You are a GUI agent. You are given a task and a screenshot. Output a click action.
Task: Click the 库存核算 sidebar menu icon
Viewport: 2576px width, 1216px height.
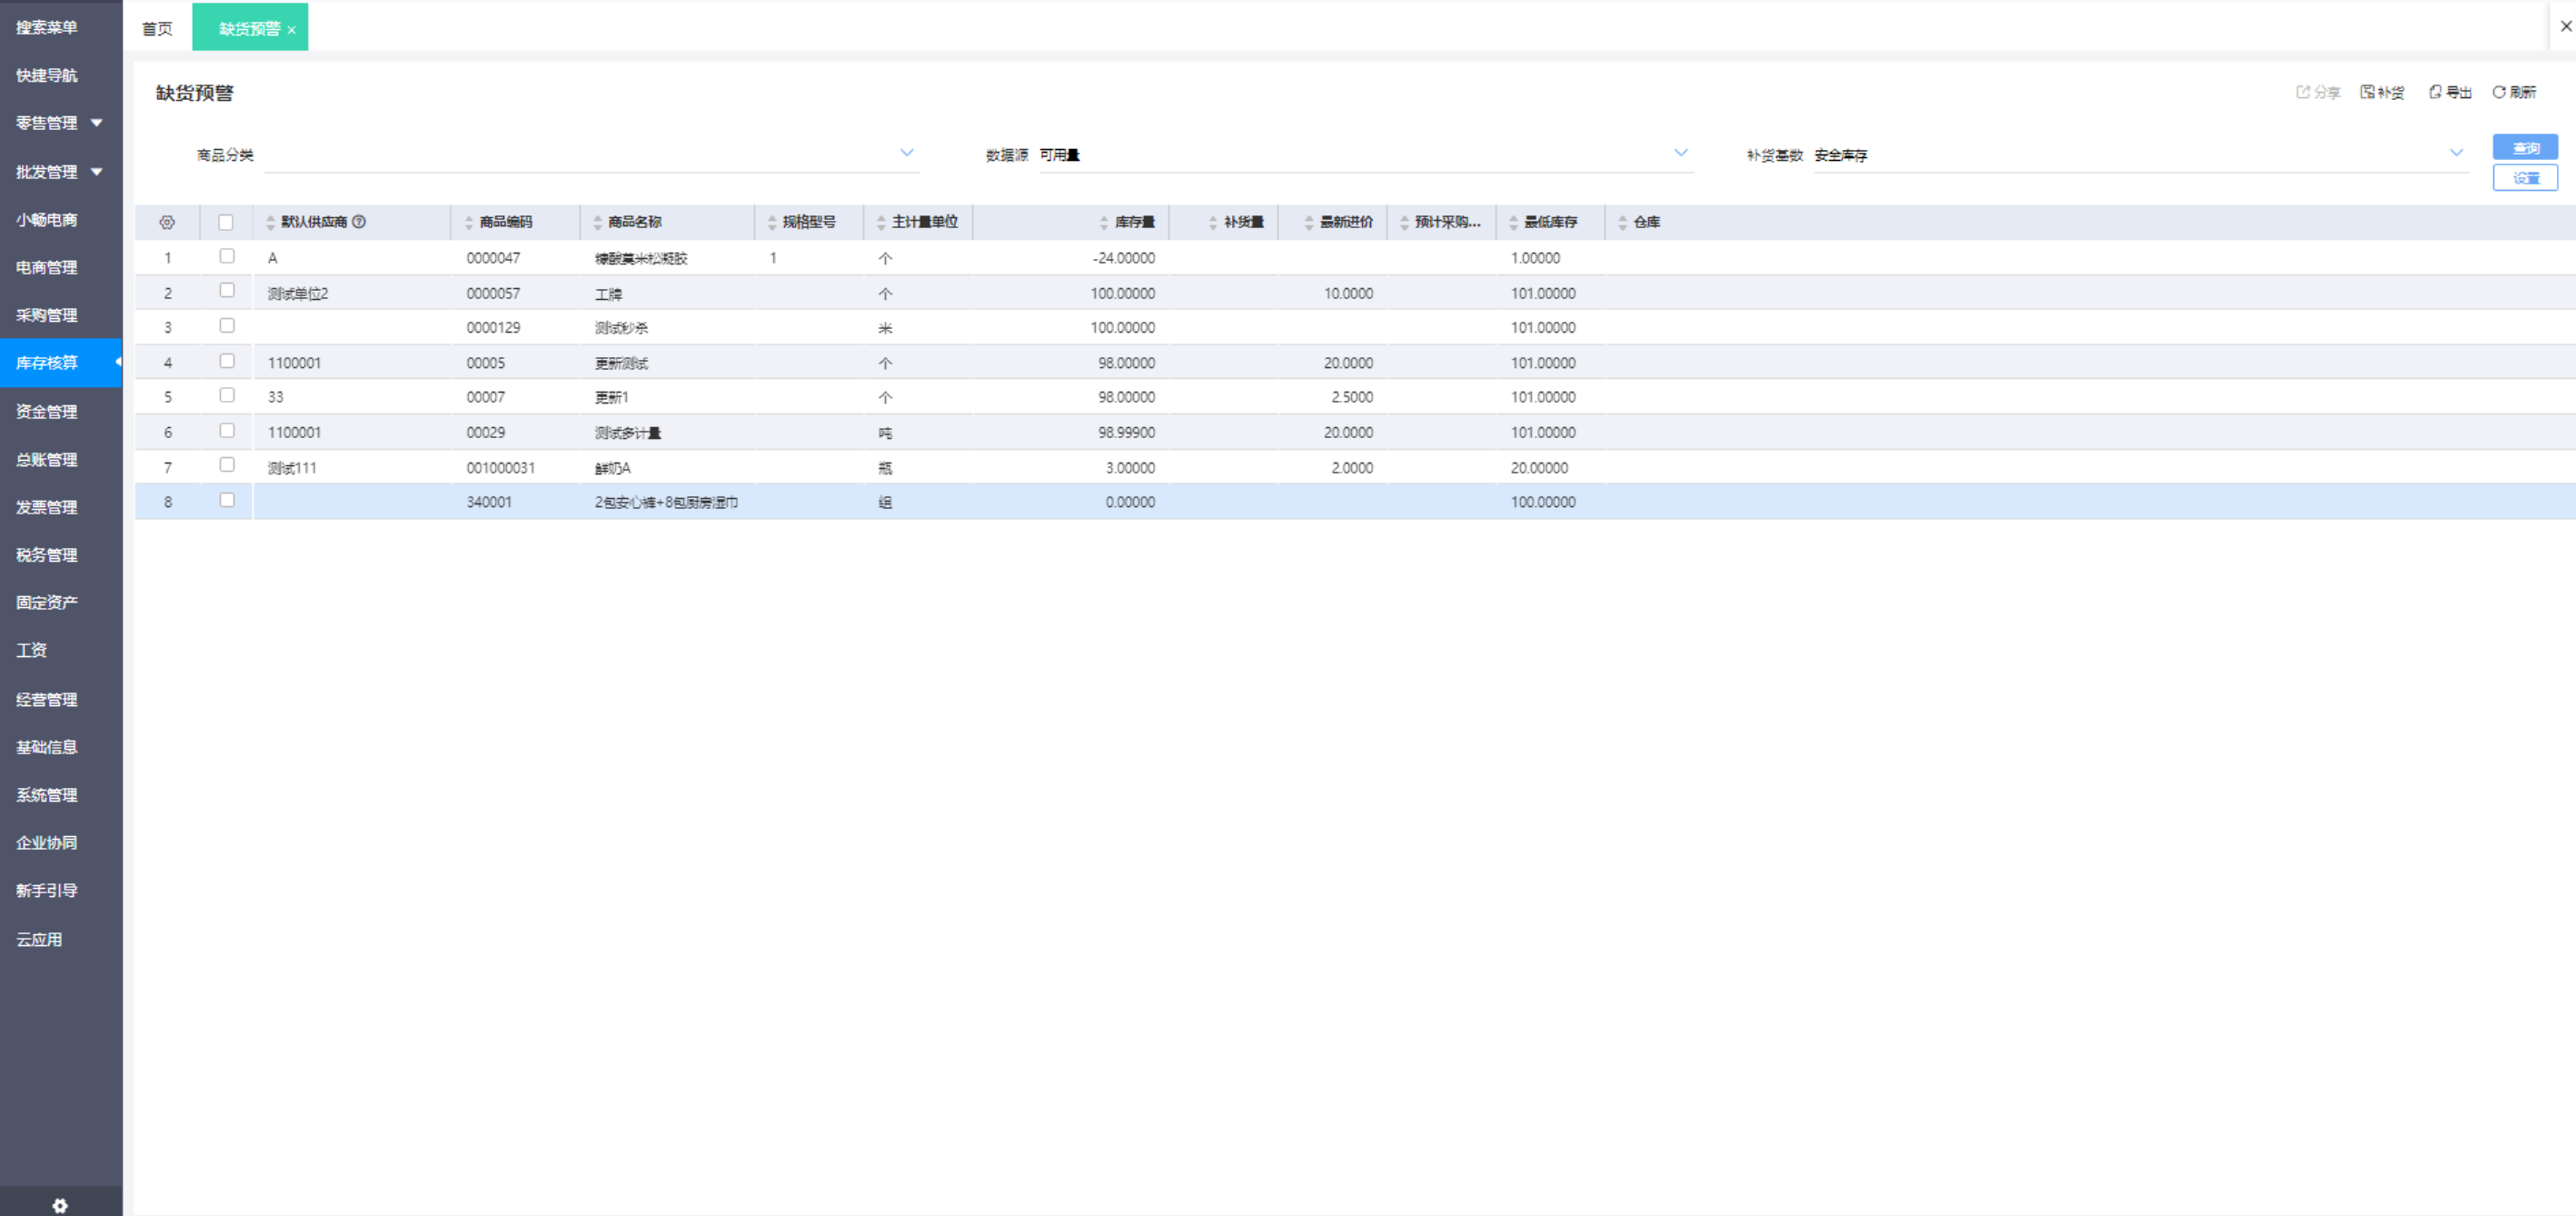pyautogui.click(x=61, y=364)
